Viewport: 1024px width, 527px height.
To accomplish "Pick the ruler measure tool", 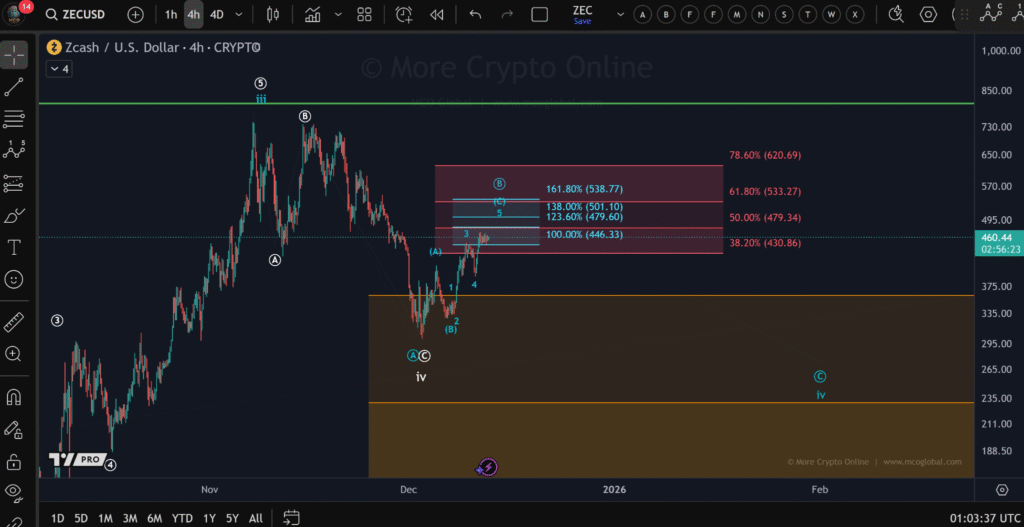I will point(14,322).
